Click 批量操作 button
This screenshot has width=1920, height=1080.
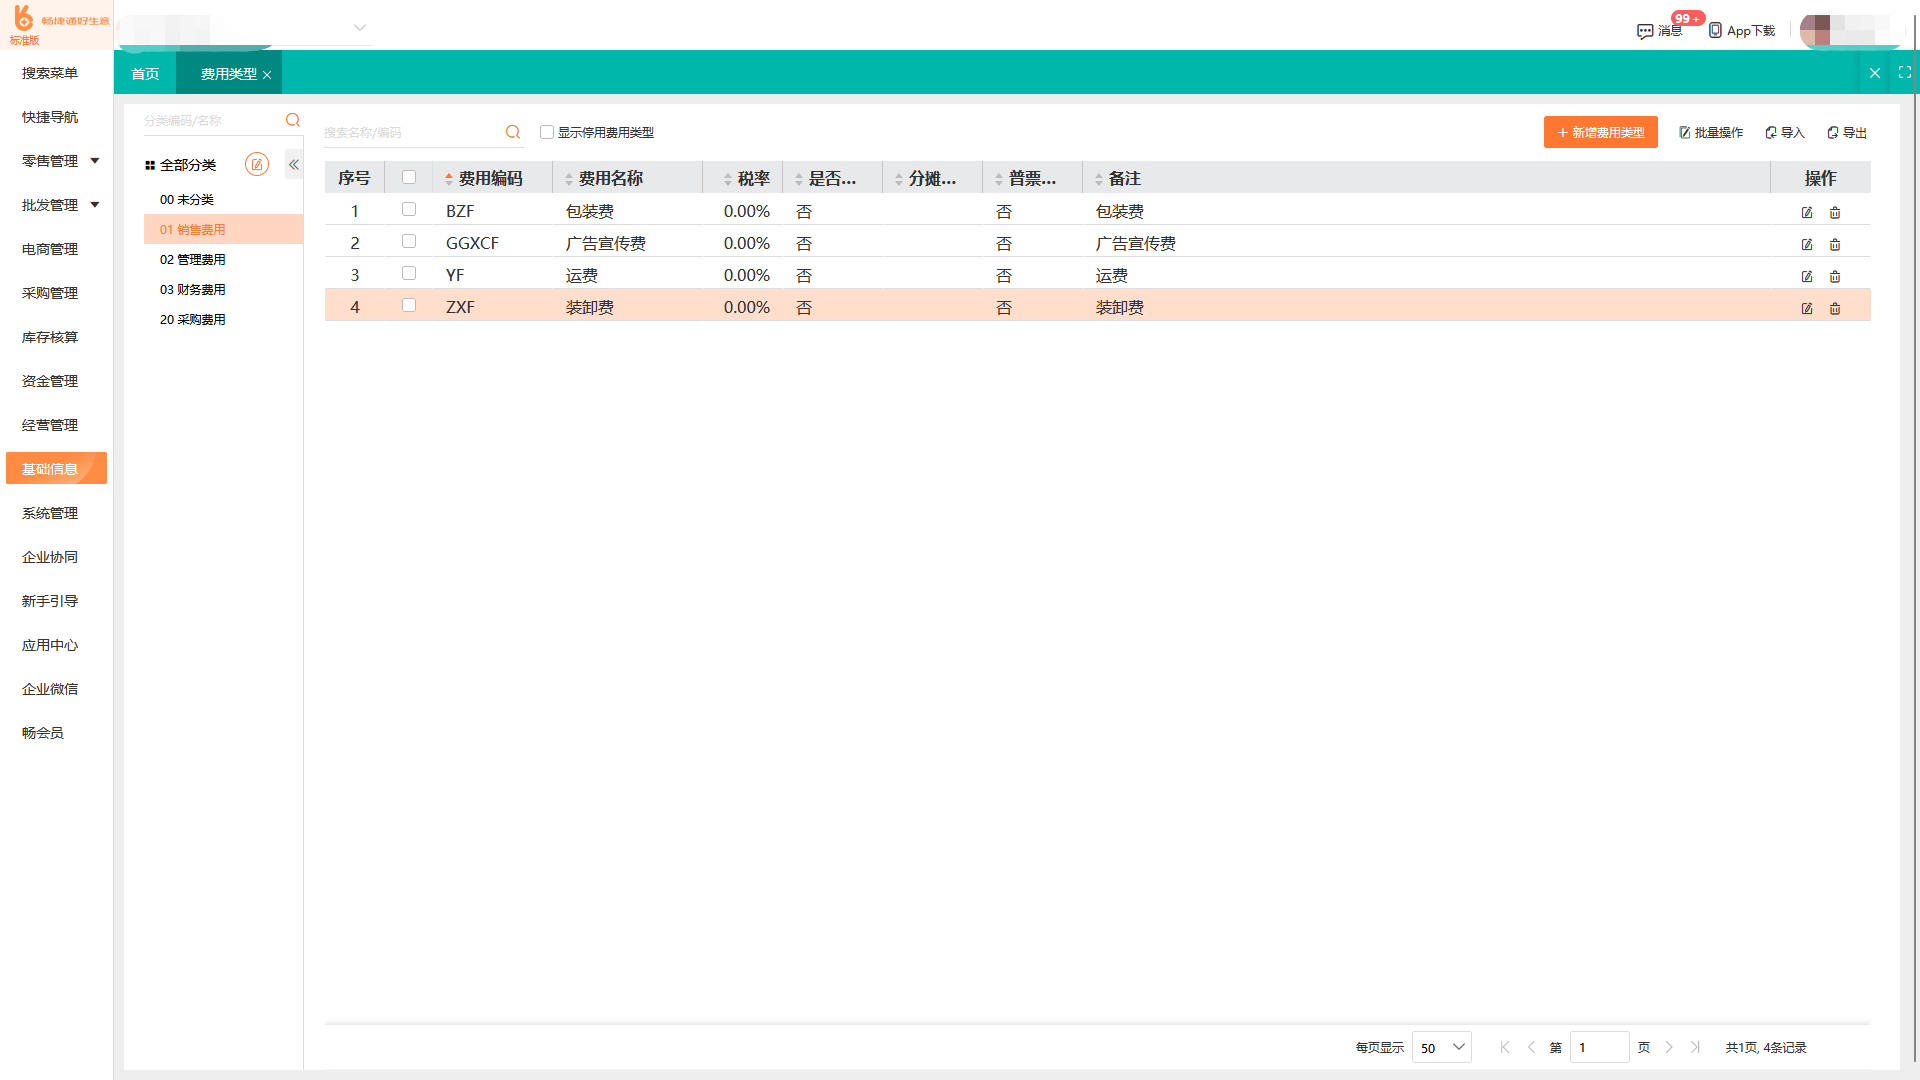[1710, 131]
